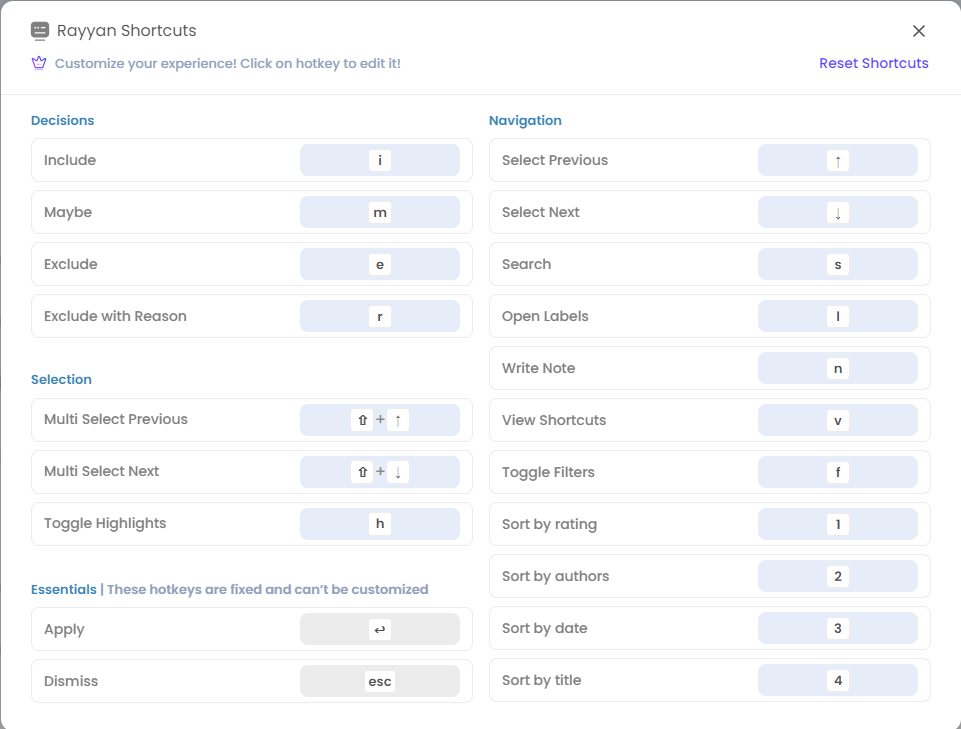Change the Toggle Filters hotkey 'f'
The width and height of the screenshot is (961, 729).
pos(838,472)
